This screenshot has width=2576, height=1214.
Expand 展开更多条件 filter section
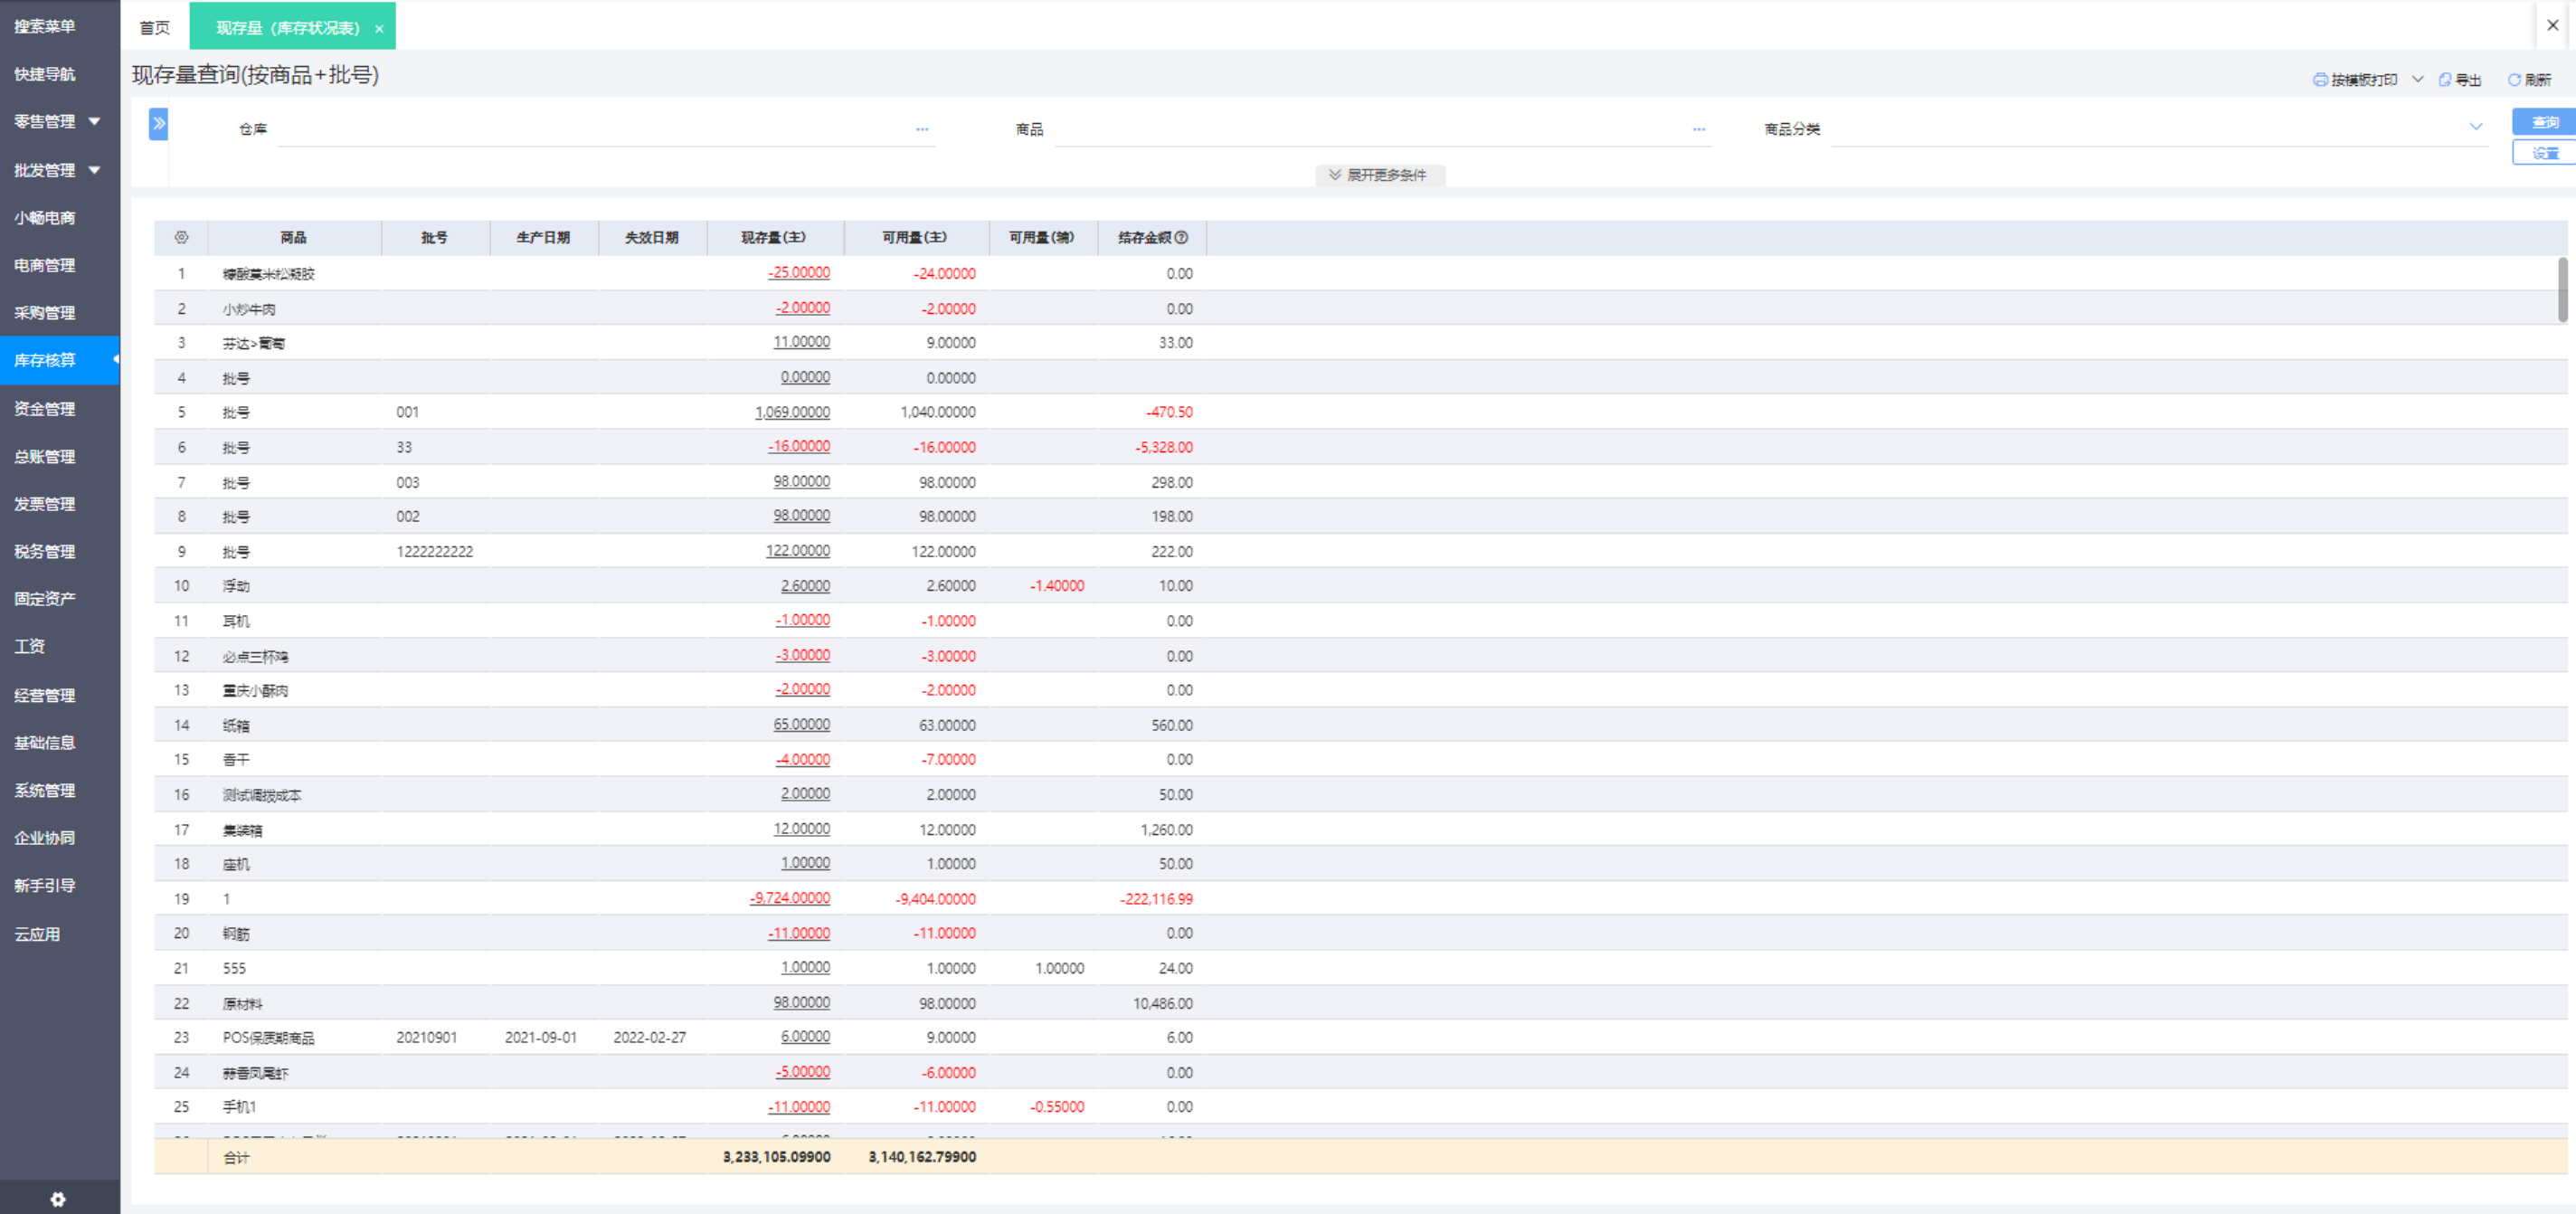(1382, 174)
